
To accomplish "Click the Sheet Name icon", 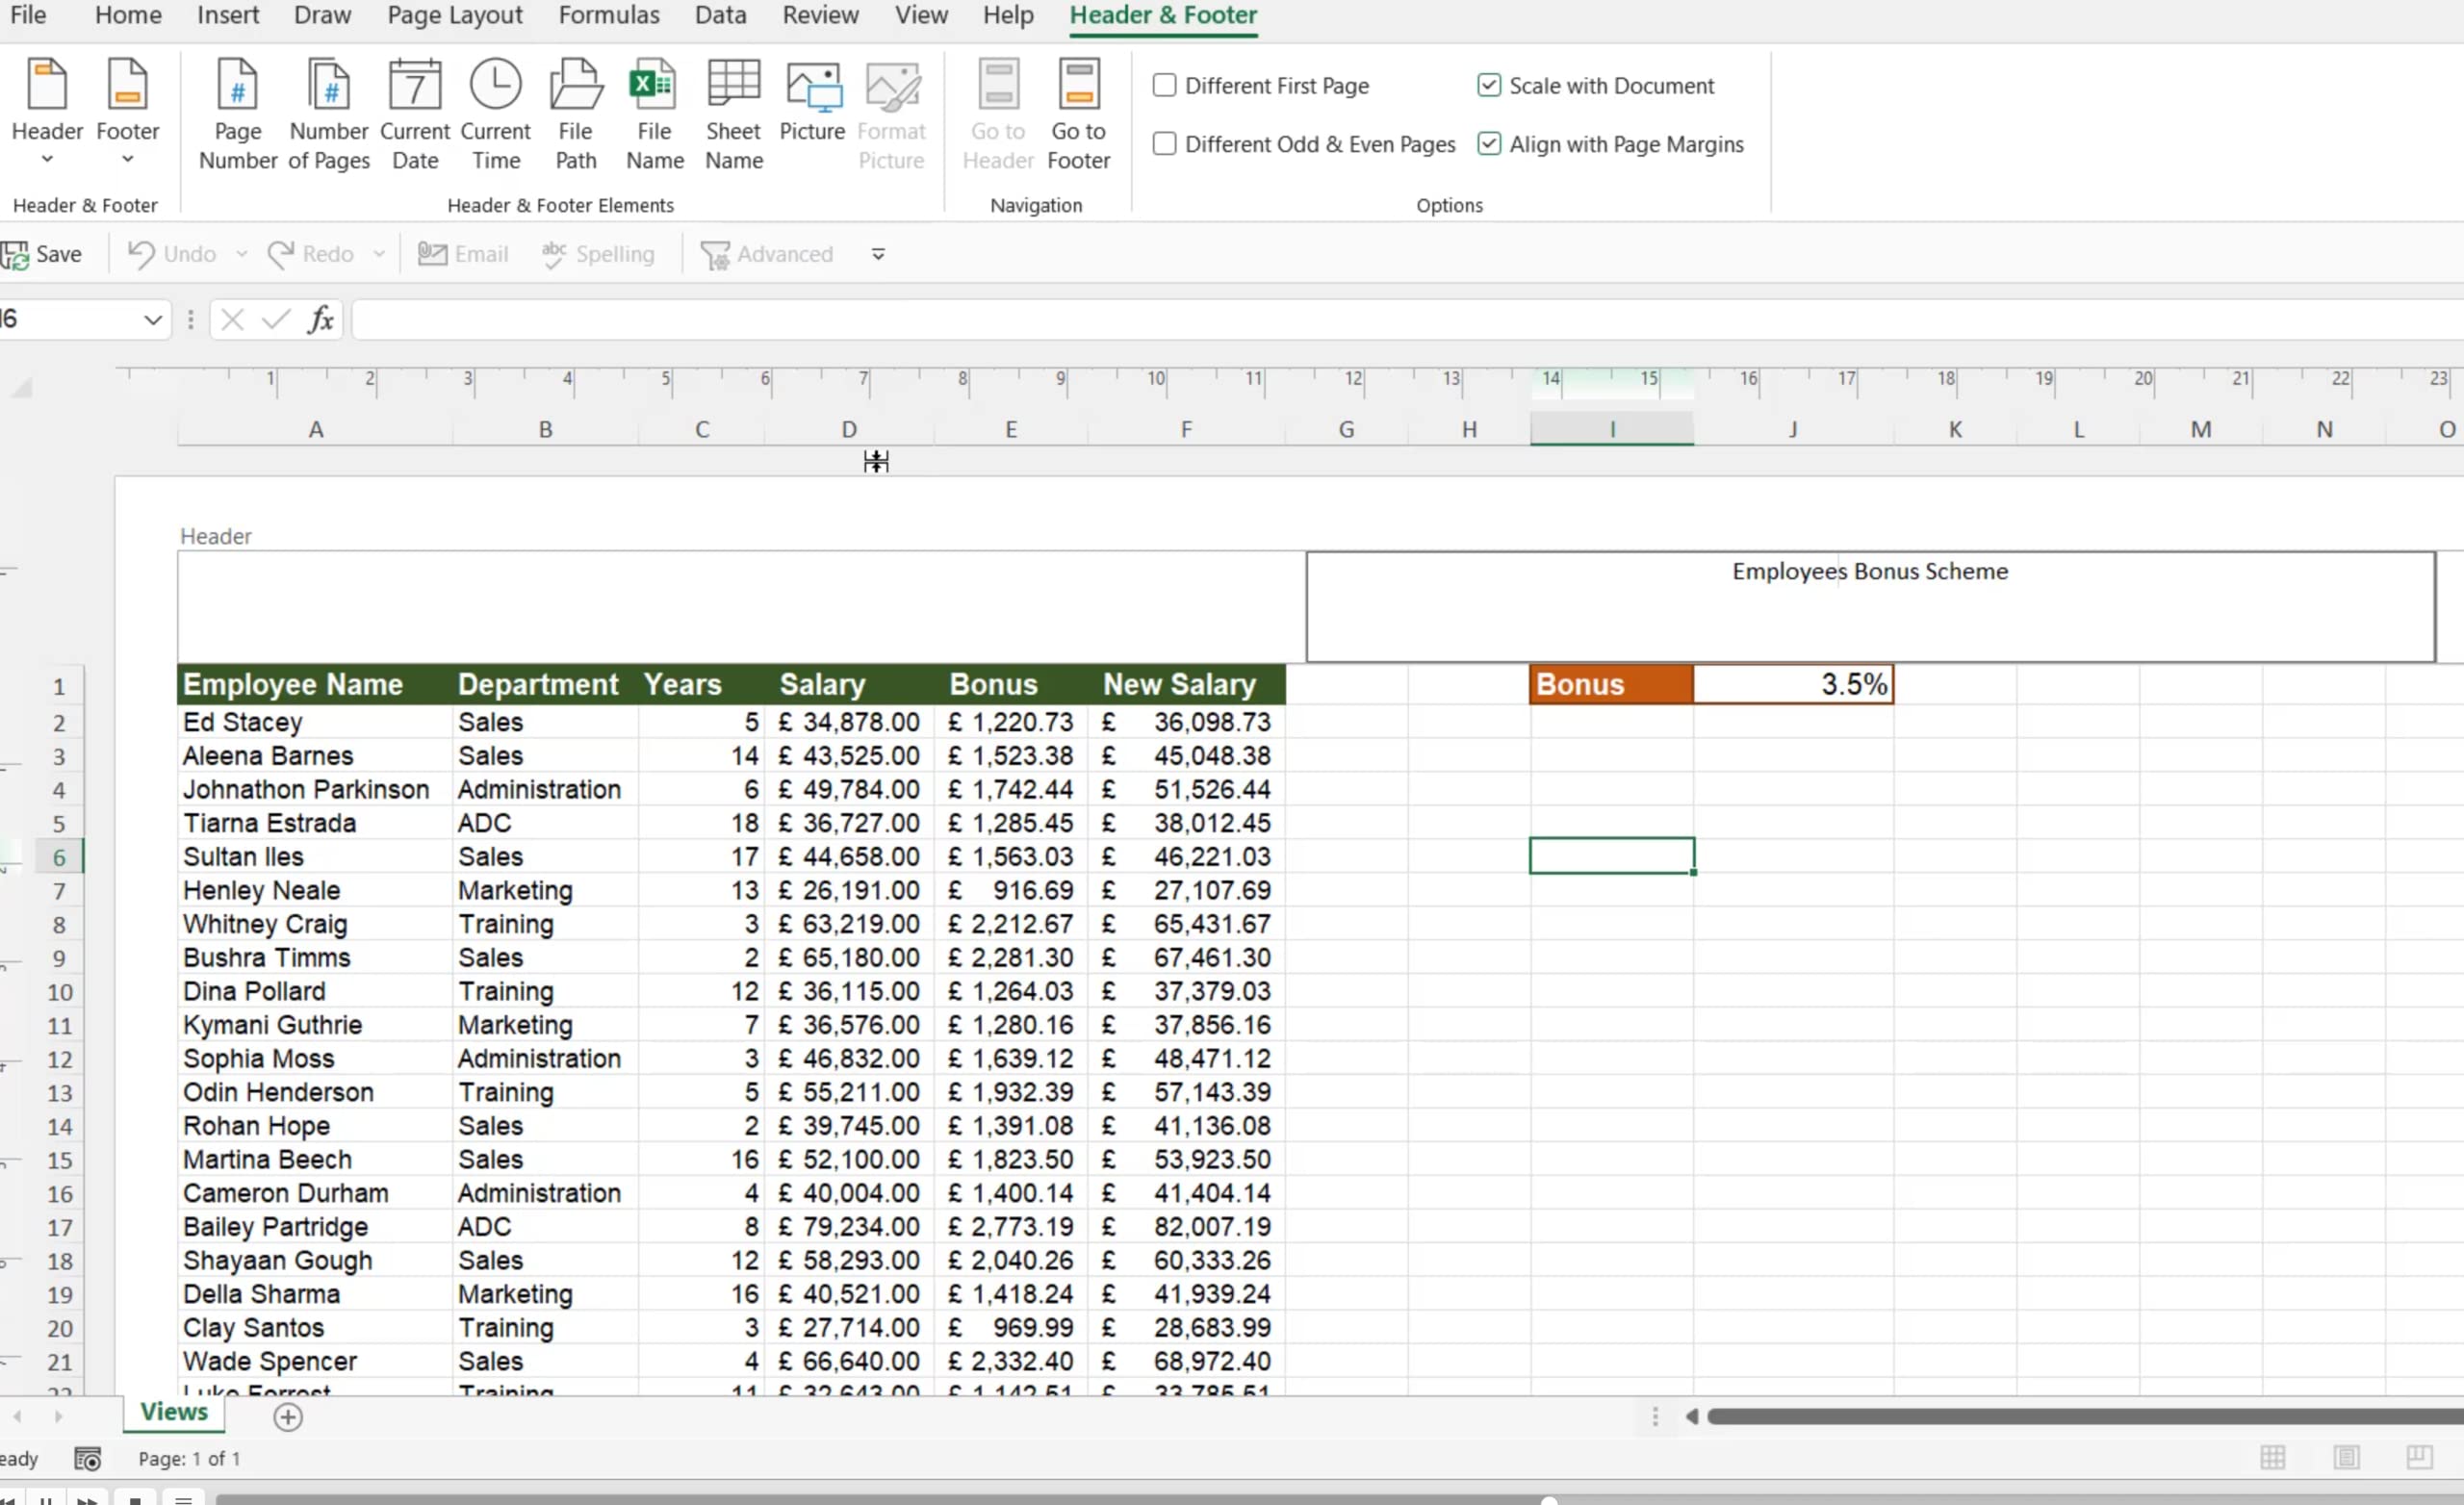I will (x=732, y=113).
